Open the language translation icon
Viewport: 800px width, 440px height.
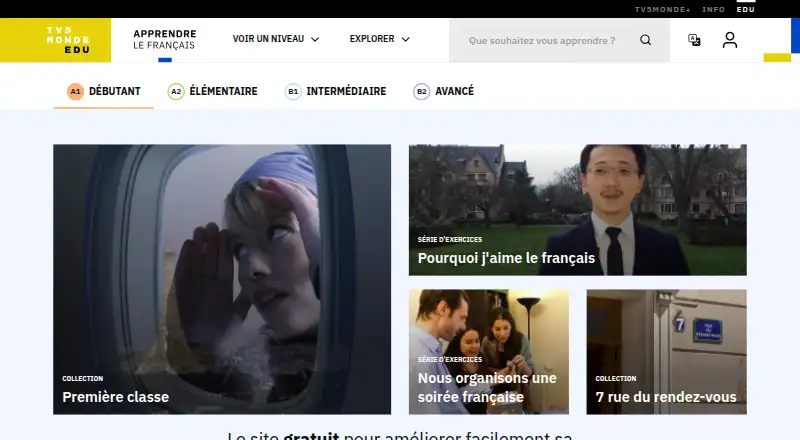pyautogui.click(x=694, y=40)
